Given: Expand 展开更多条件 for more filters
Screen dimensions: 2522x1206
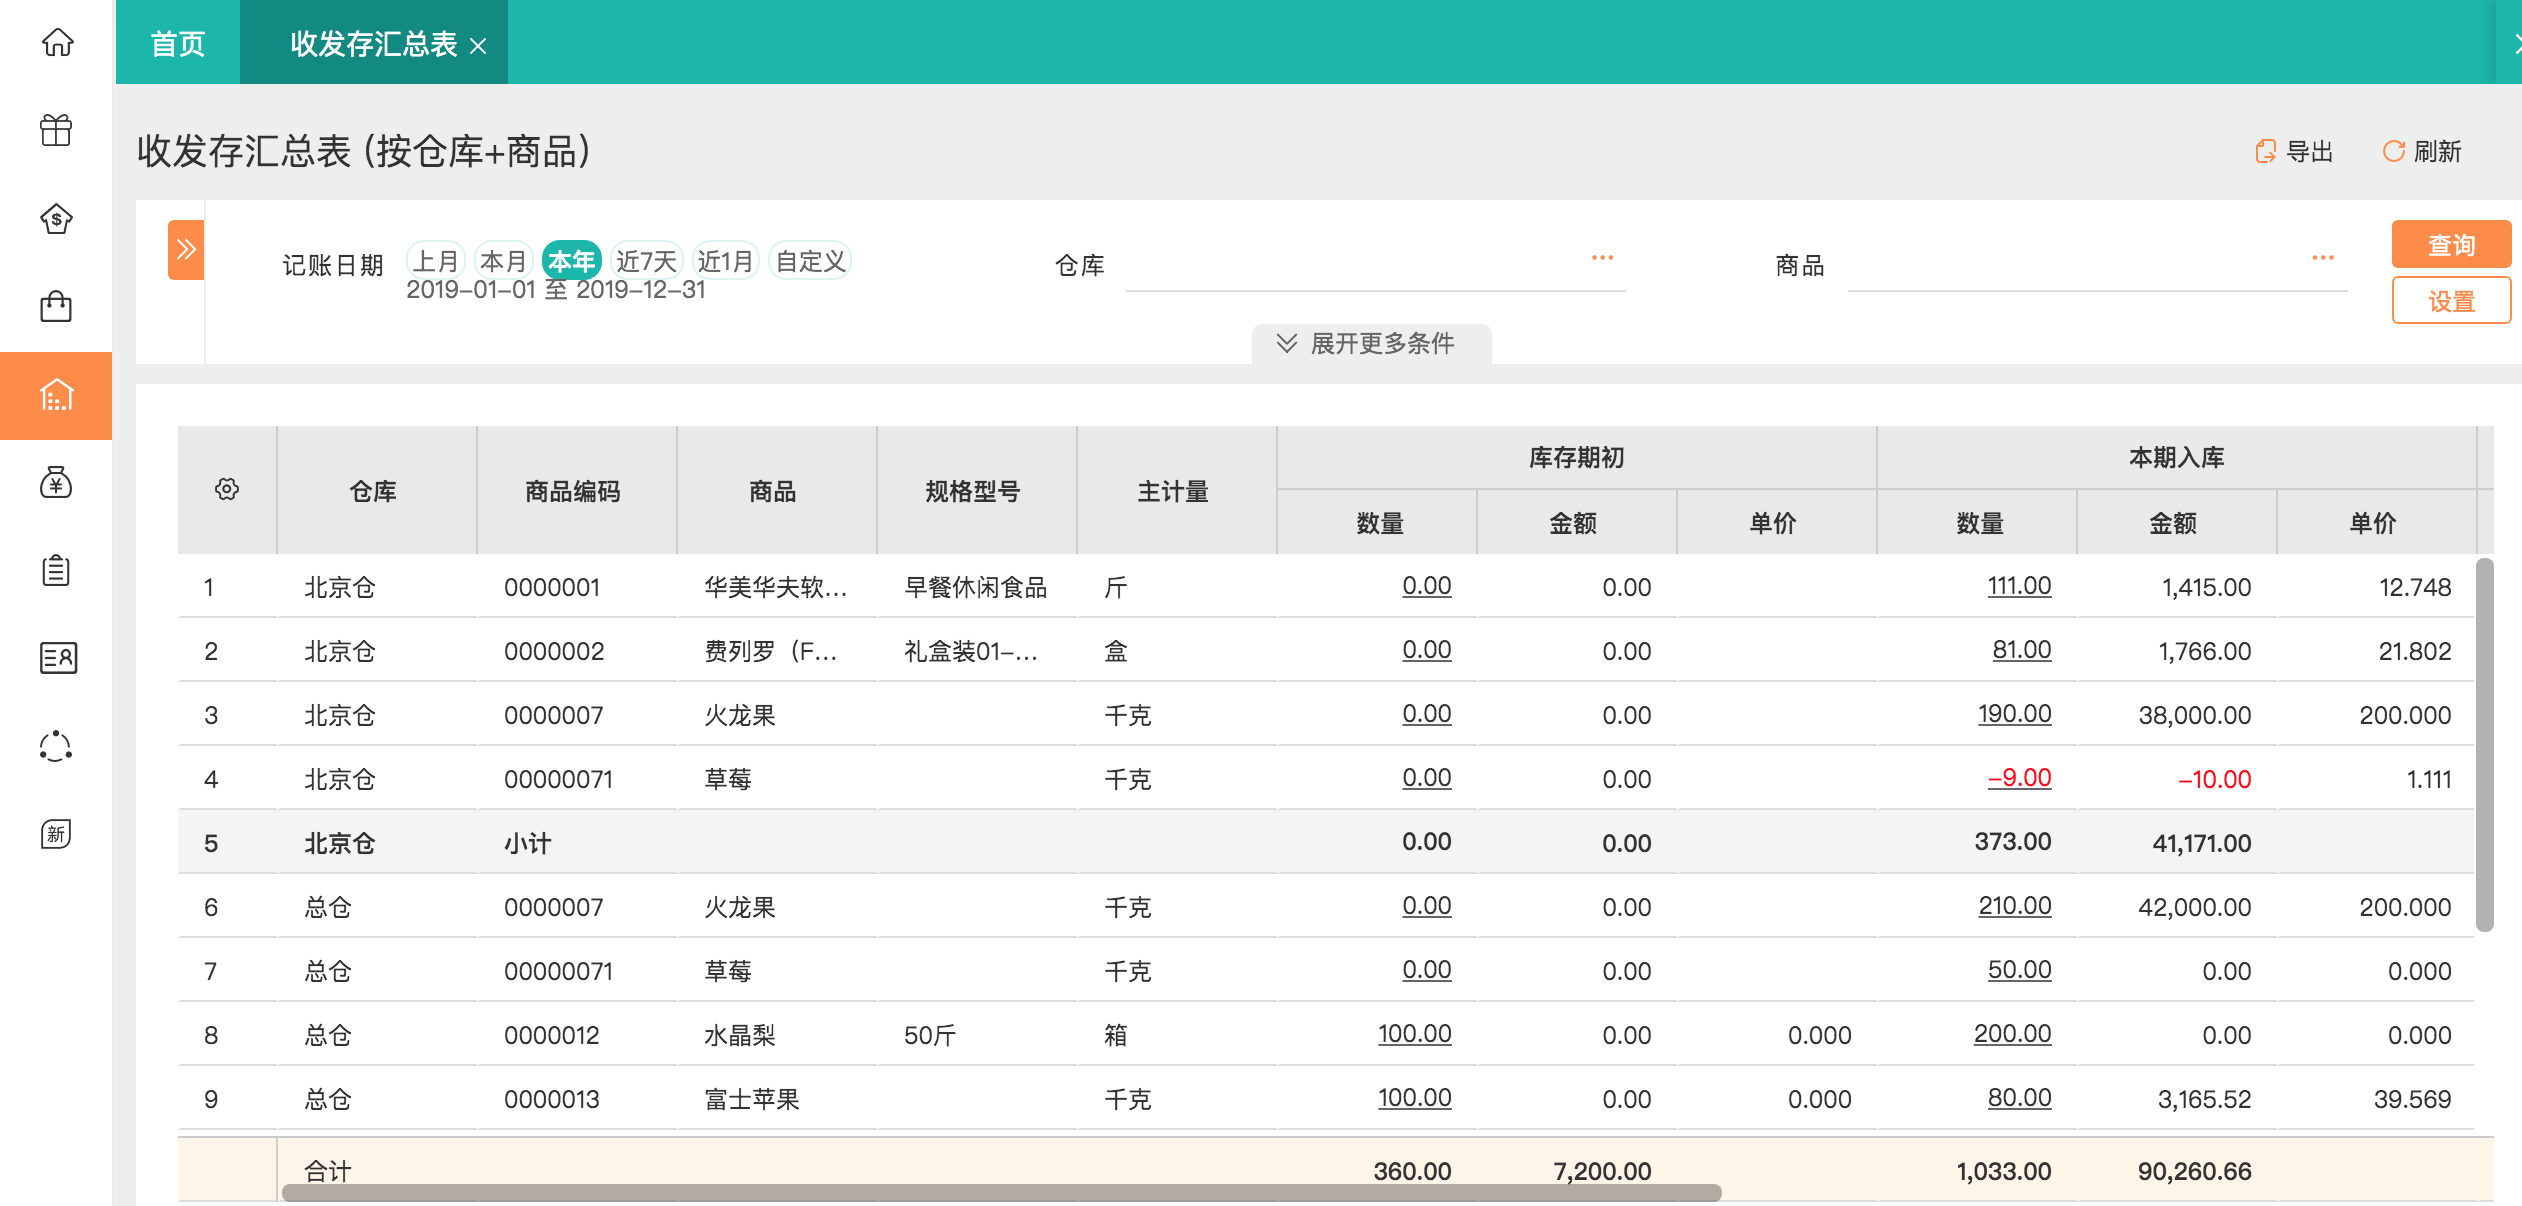Looking at the screenshot, I should pos(1370,343).
